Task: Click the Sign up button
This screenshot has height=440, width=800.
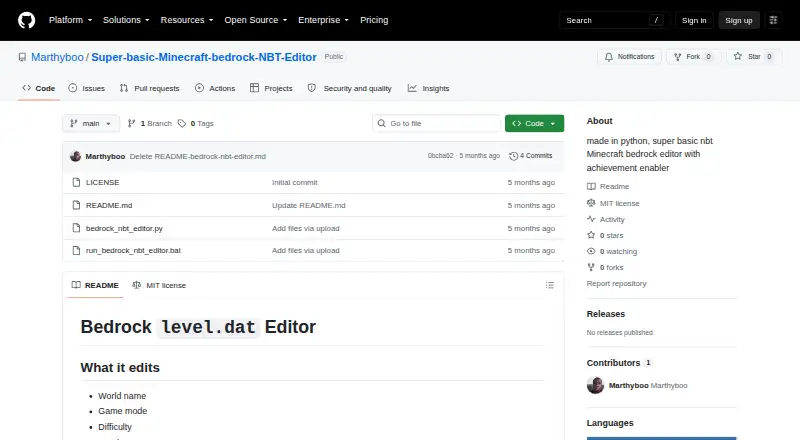Action: click(739, 20)
